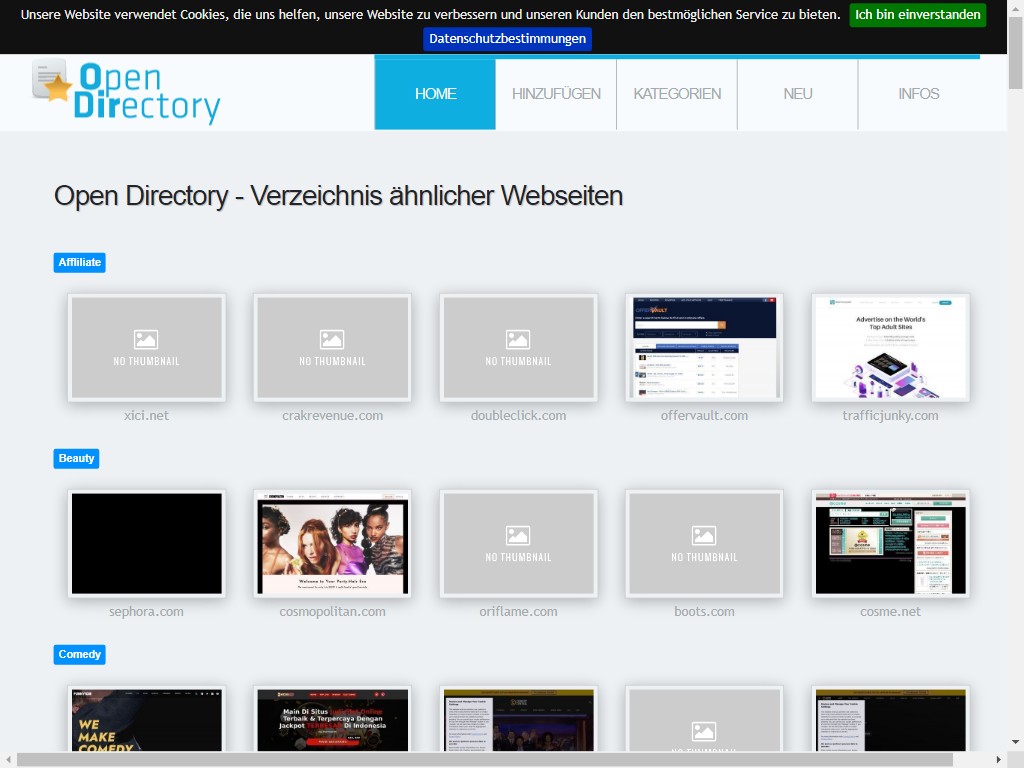Select the HOME navigation tab
This screenshot has height=768, width=1024.
[435, 94]
